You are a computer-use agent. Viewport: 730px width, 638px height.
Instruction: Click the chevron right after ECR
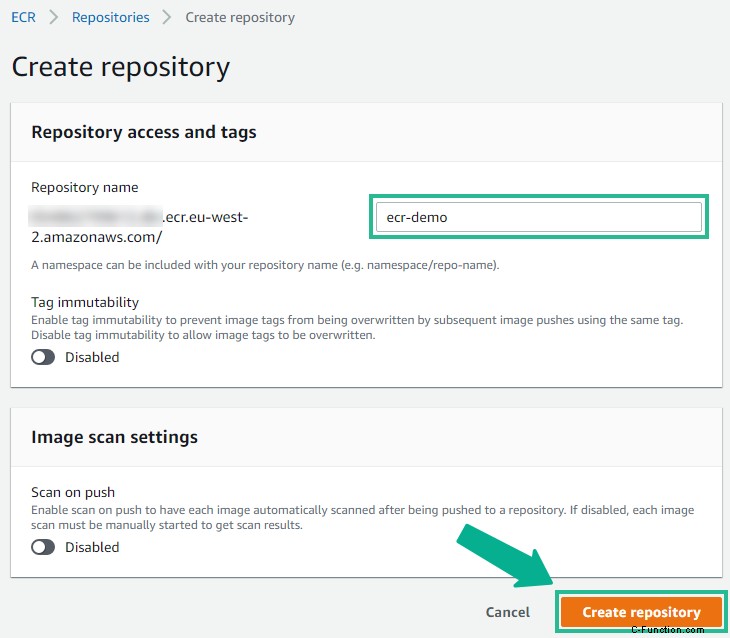54,17
